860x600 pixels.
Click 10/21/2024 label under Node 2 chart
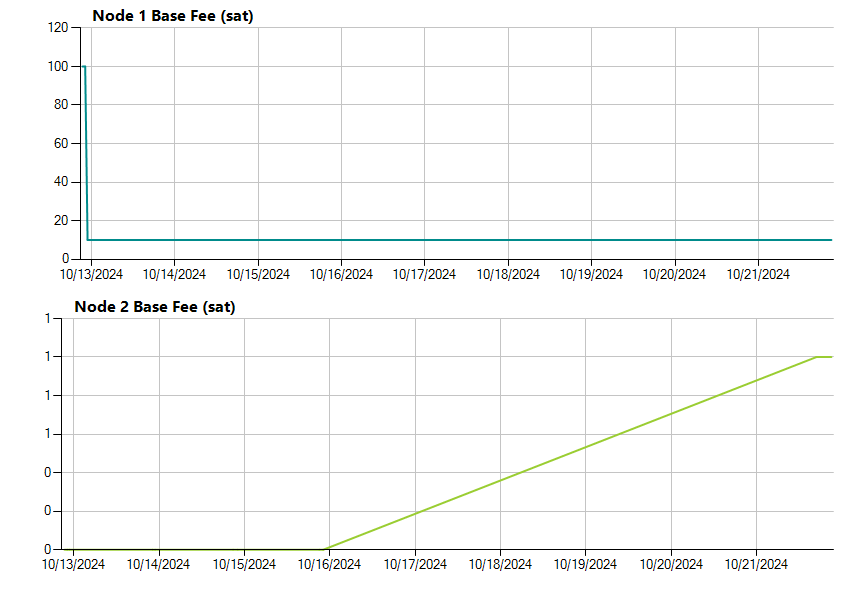click(x=756, y=564)
